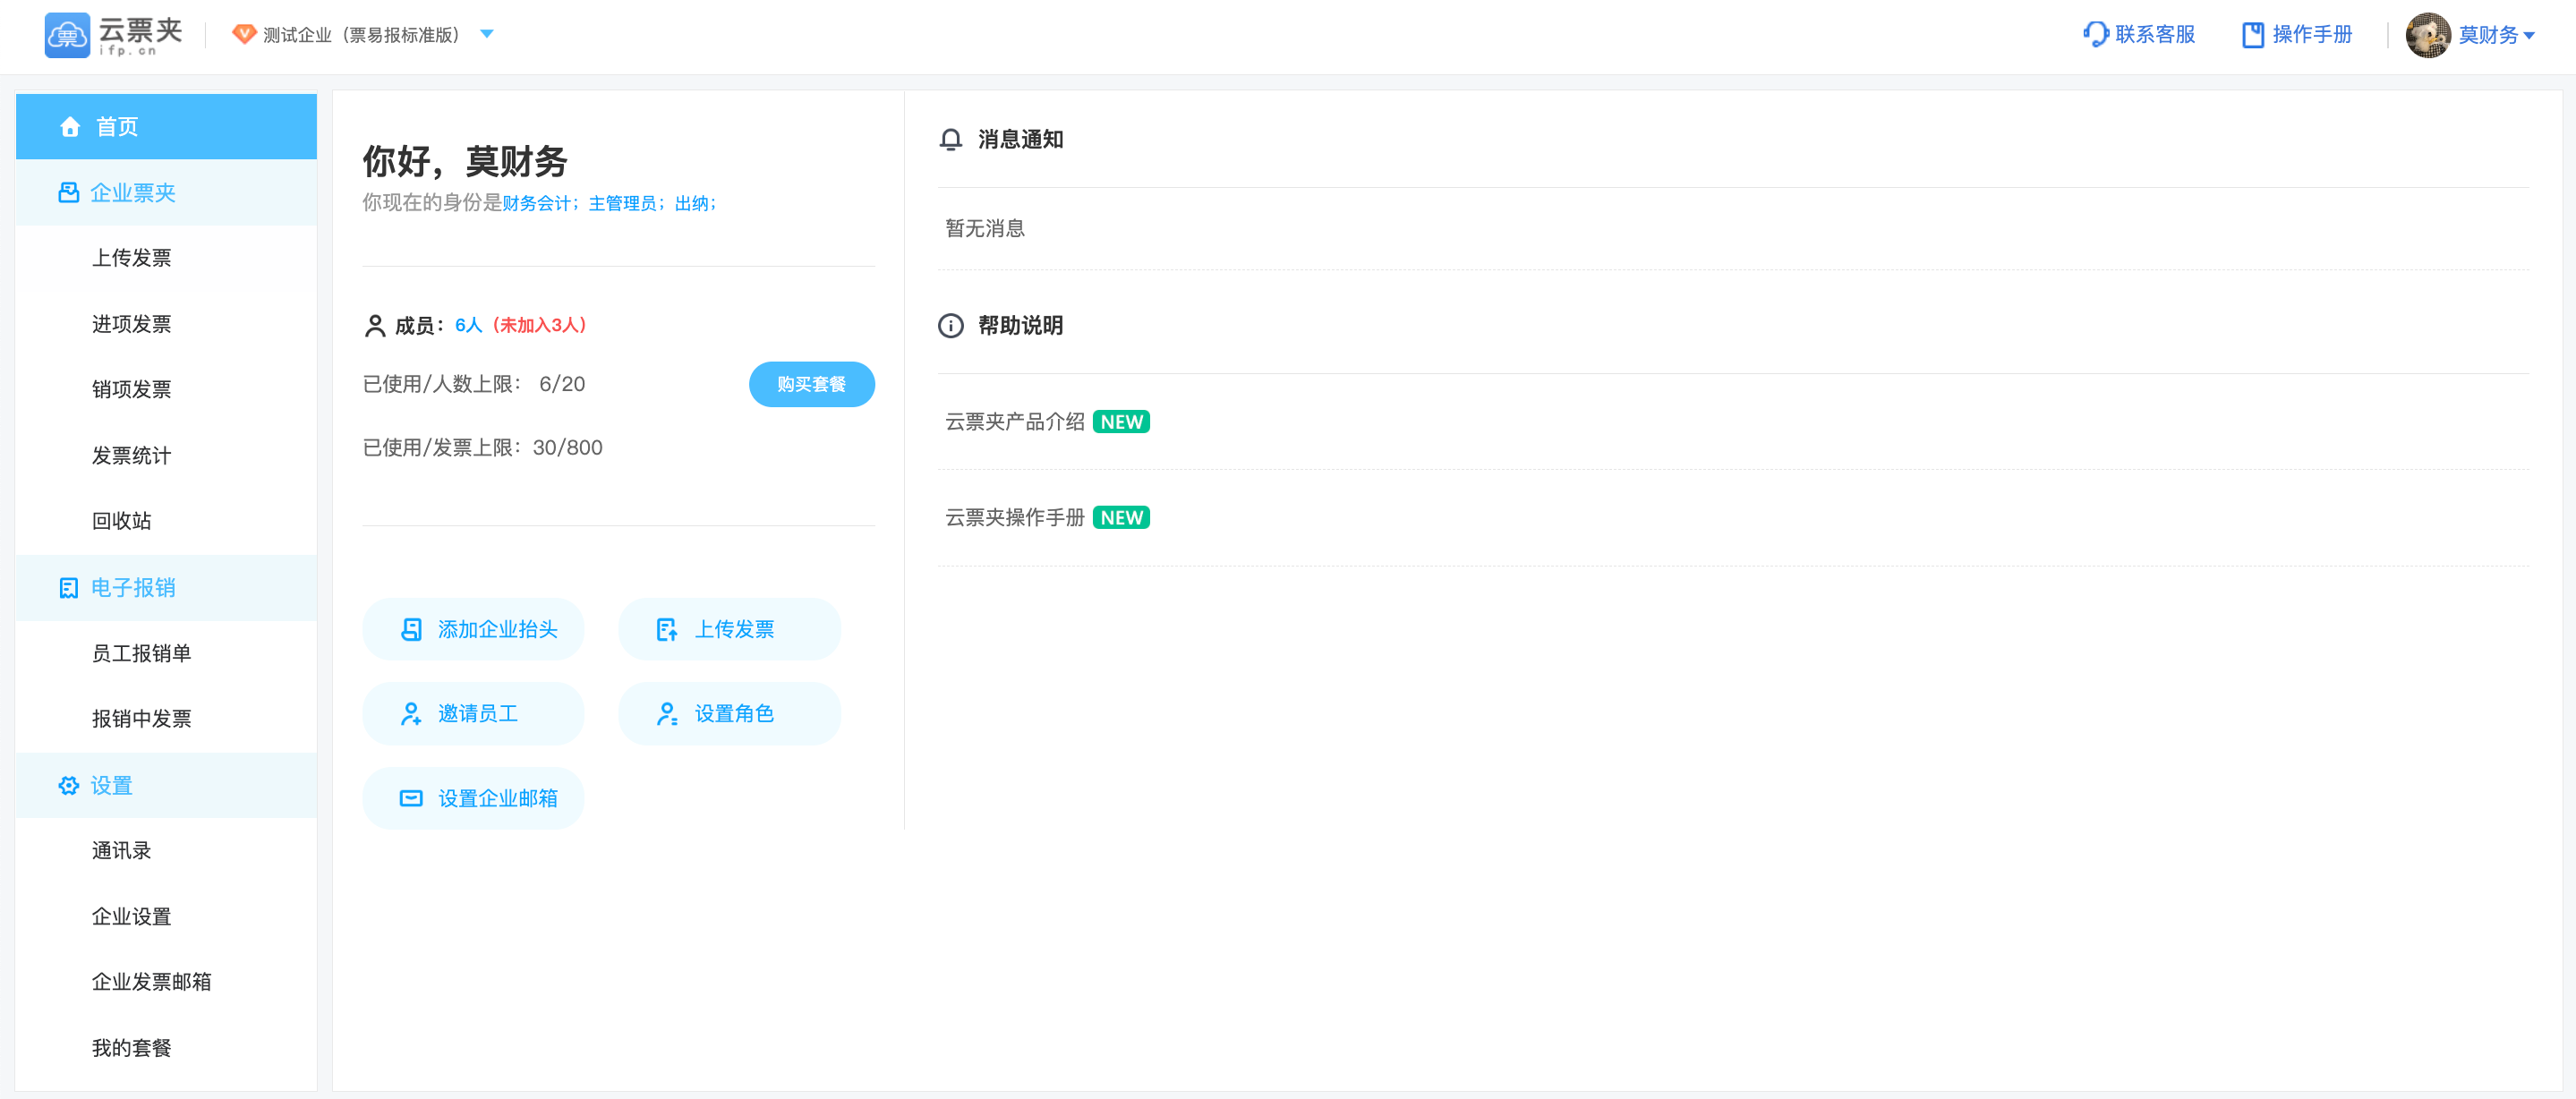Click the 云票夹 cloud logo icon
This screenshot has height=1099, width=2576.
[x=67, y=35]
